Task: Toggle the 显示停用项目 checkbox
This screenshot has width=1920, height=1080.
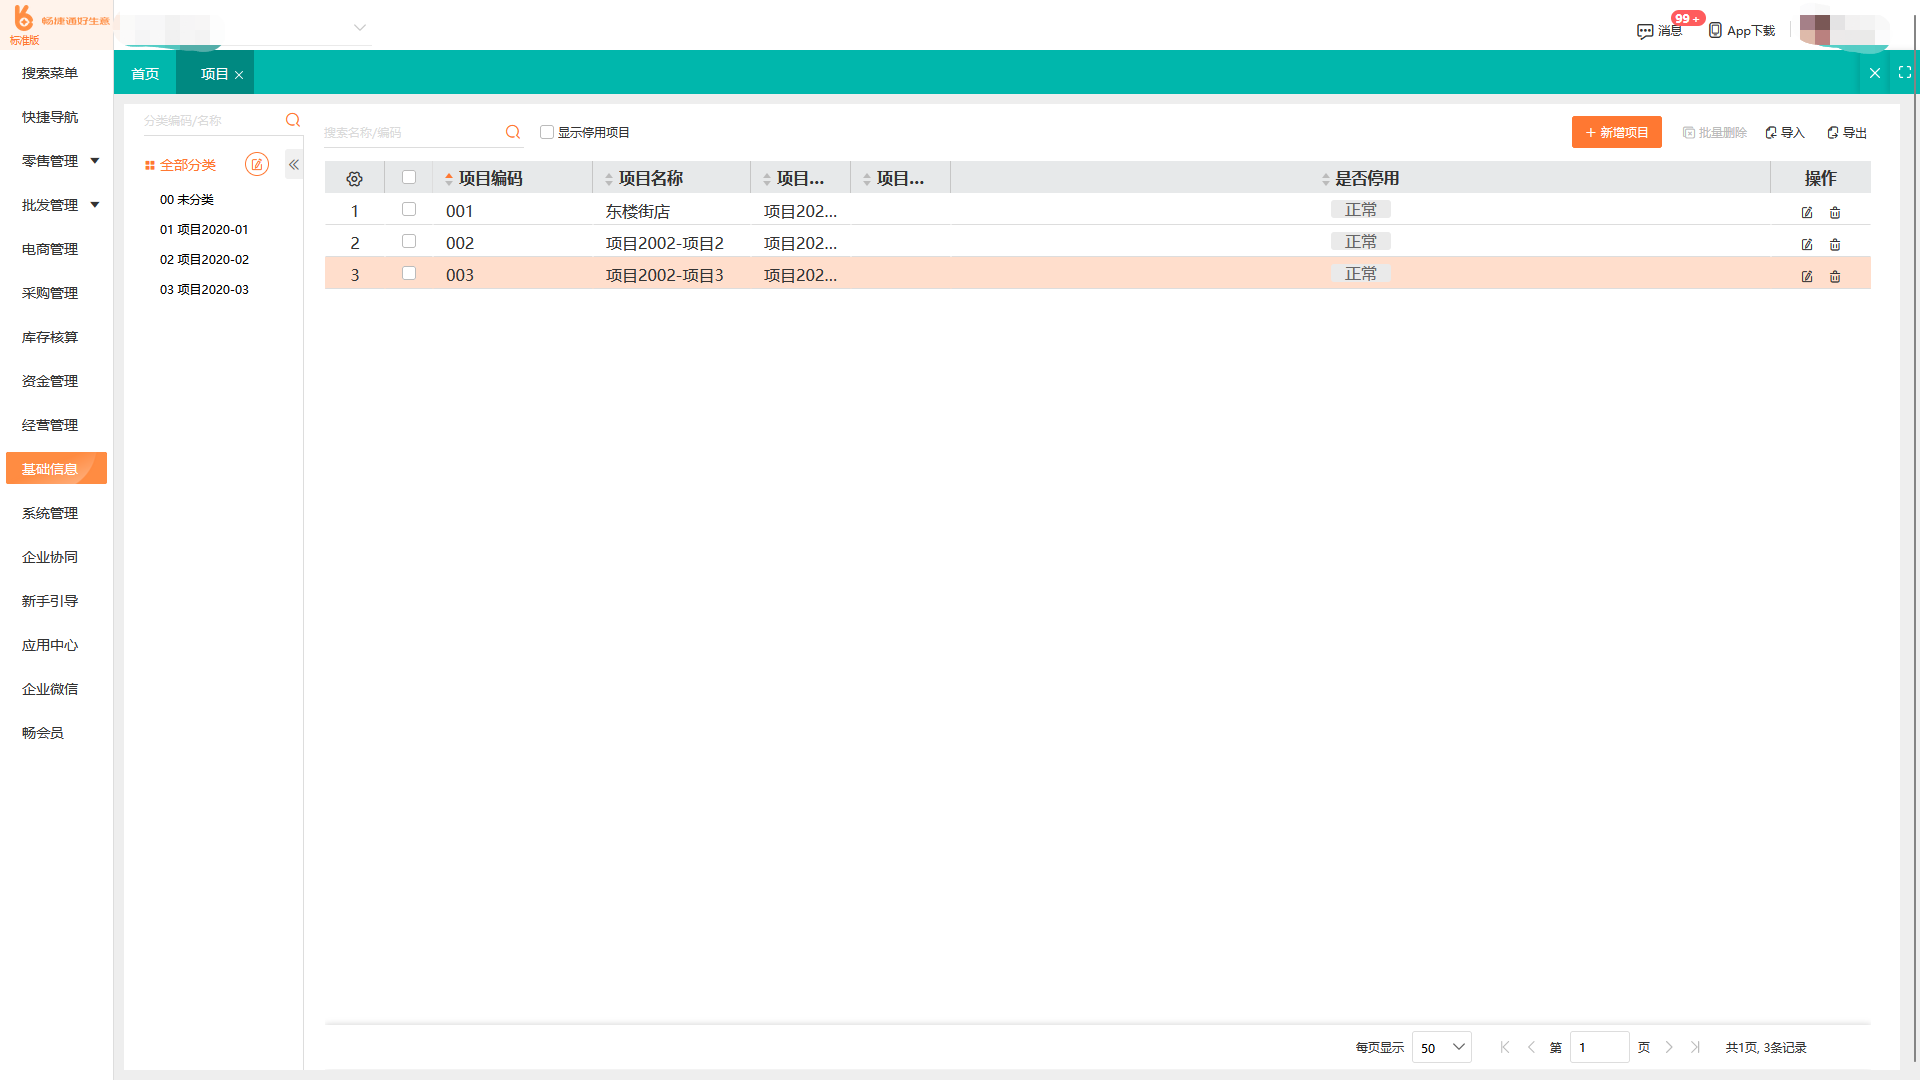Action: pos(547,132)
